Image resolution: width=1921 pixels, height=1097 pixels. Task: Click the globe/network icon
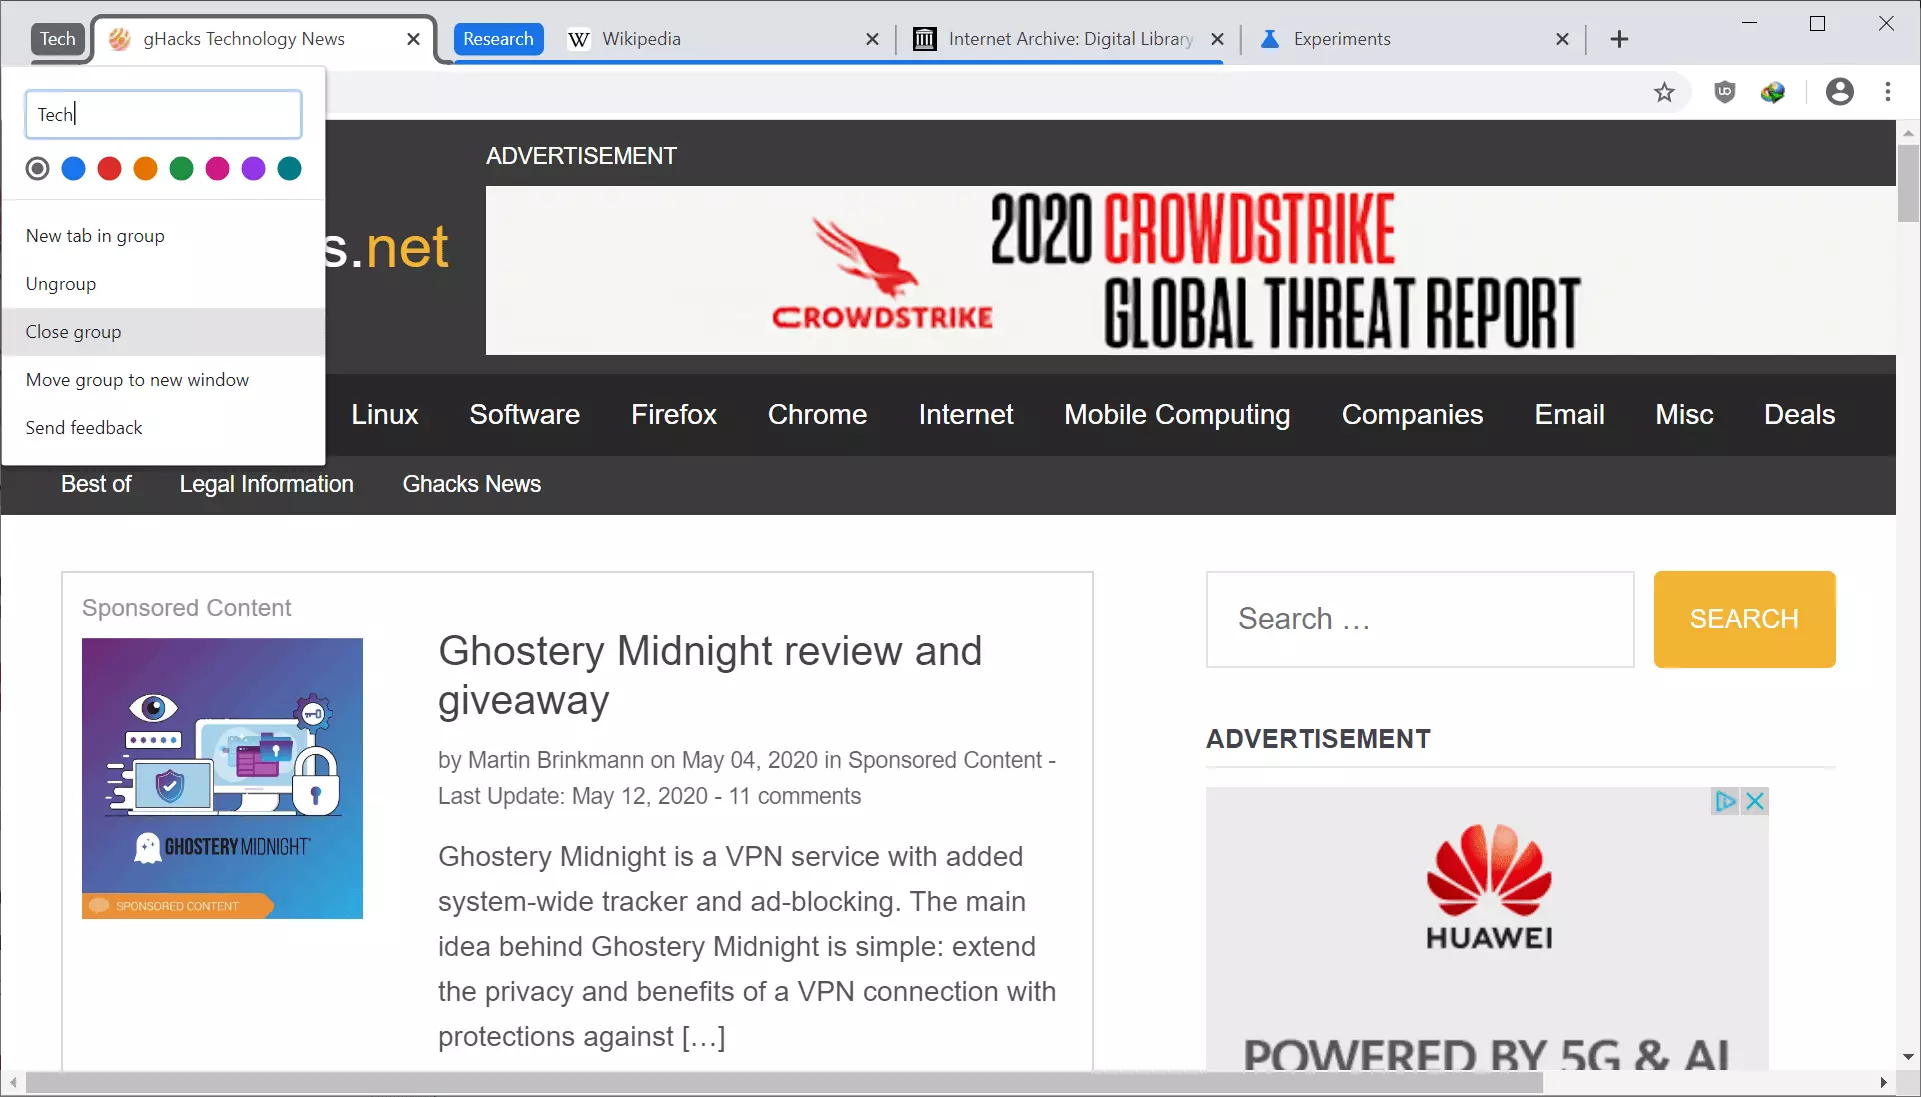(x=1775, y=91)
